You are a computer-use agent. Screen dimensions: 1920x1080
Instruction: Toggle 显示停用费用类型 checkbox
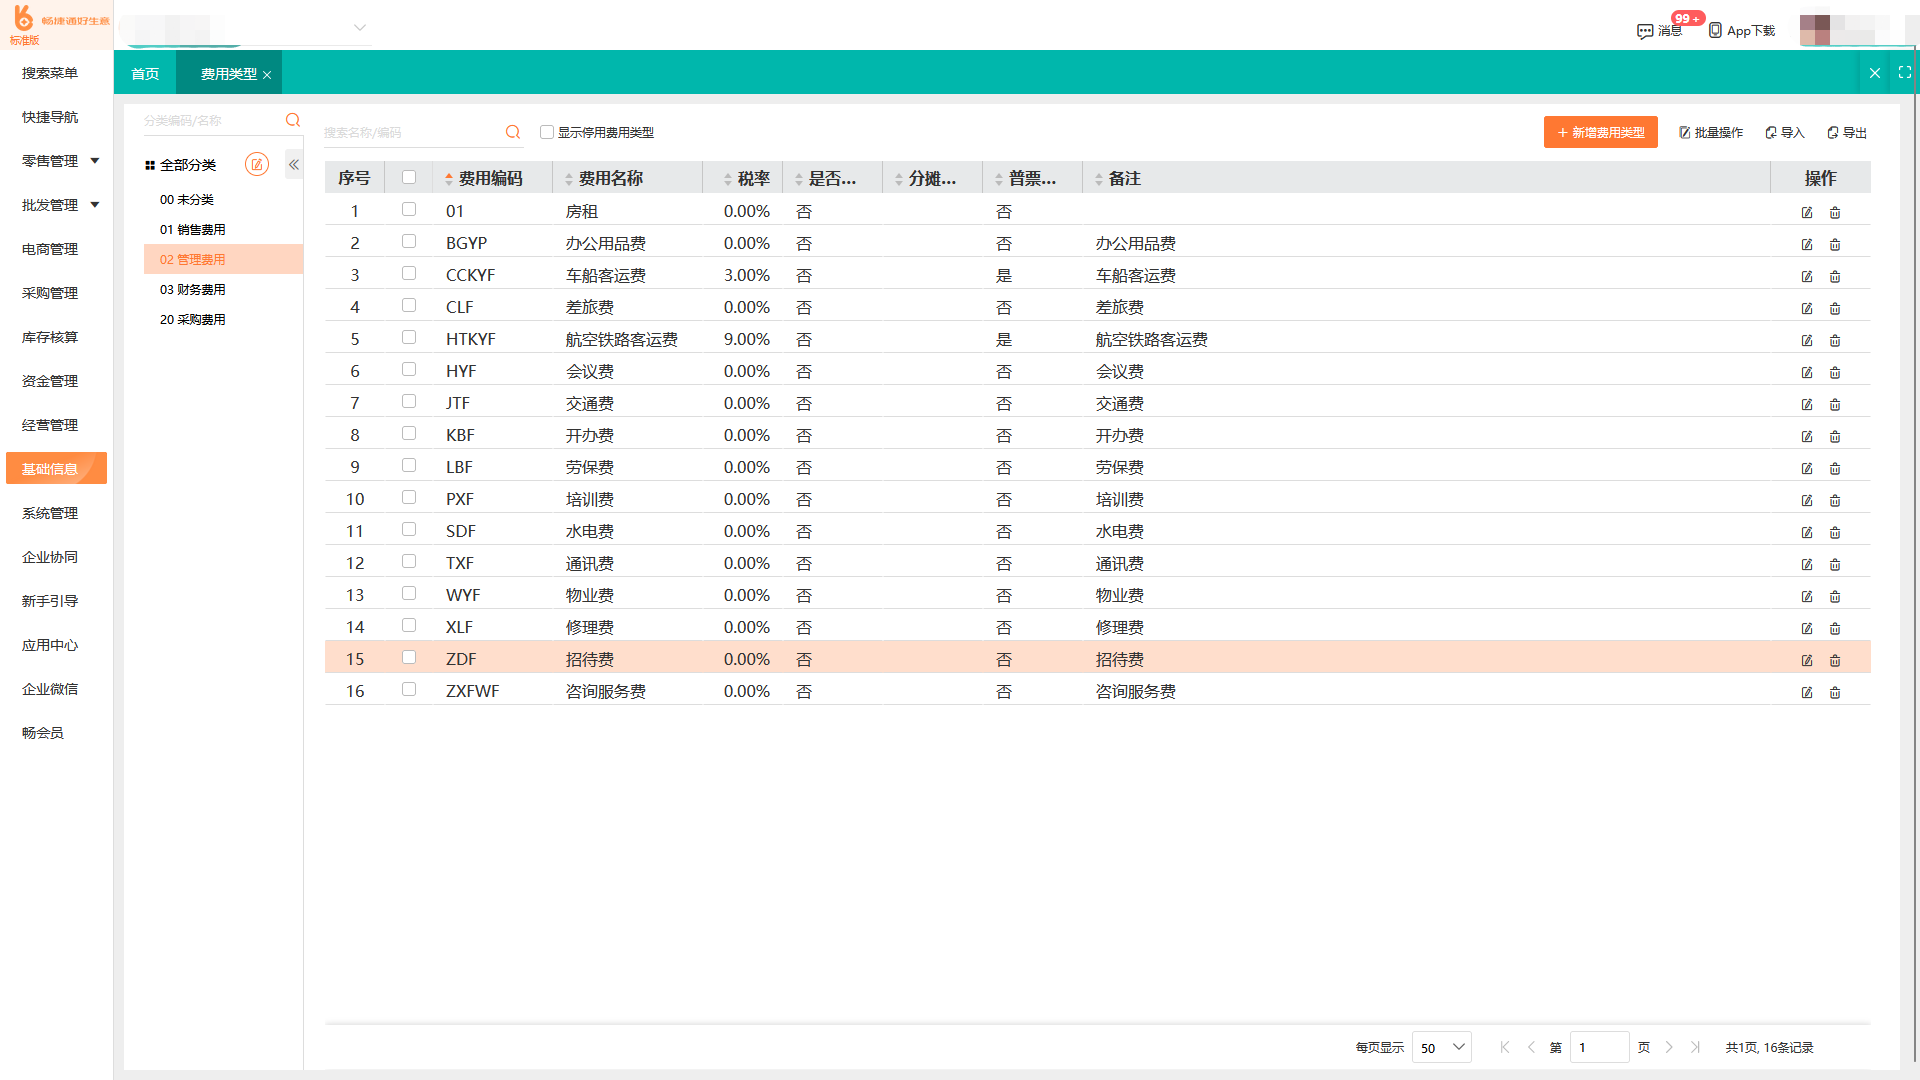tap(547, 131)
